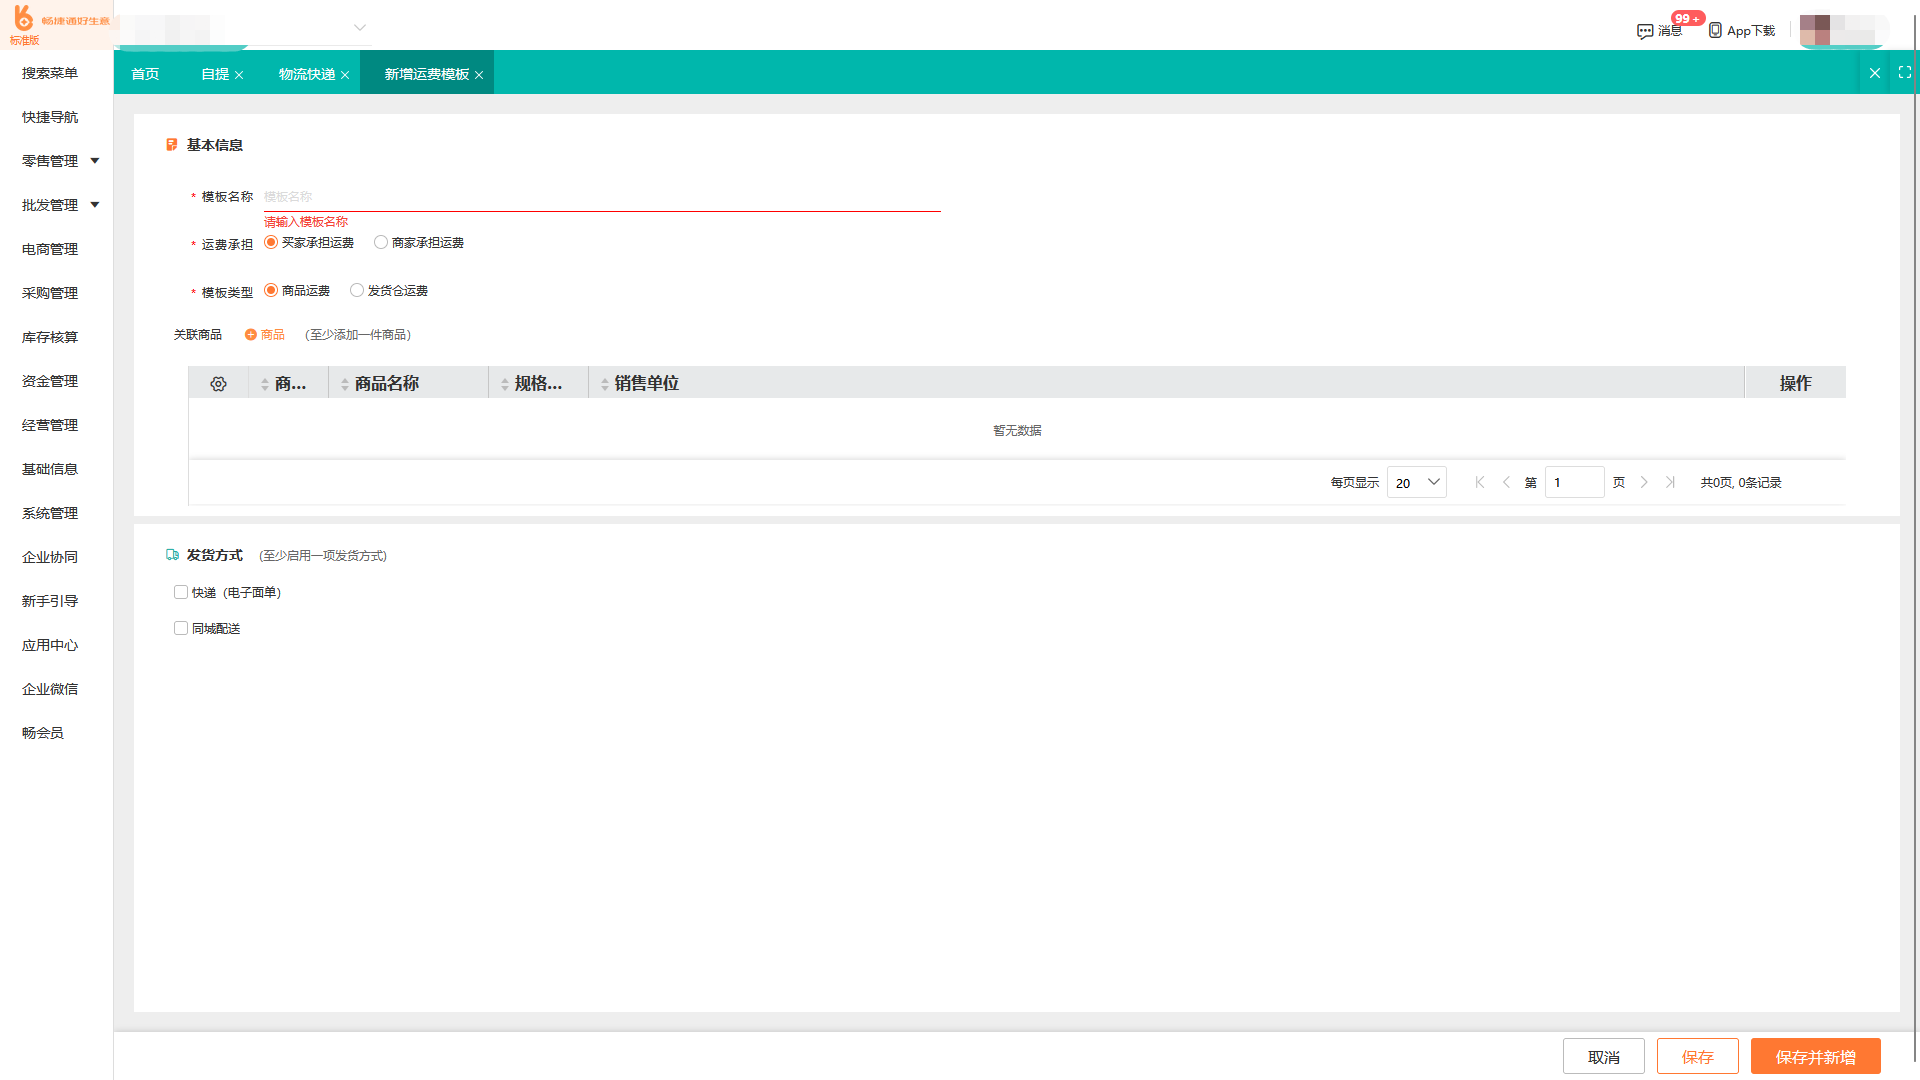
Task: Expand 每页显示 20 records dropdown
Action: pos(1418,481)
